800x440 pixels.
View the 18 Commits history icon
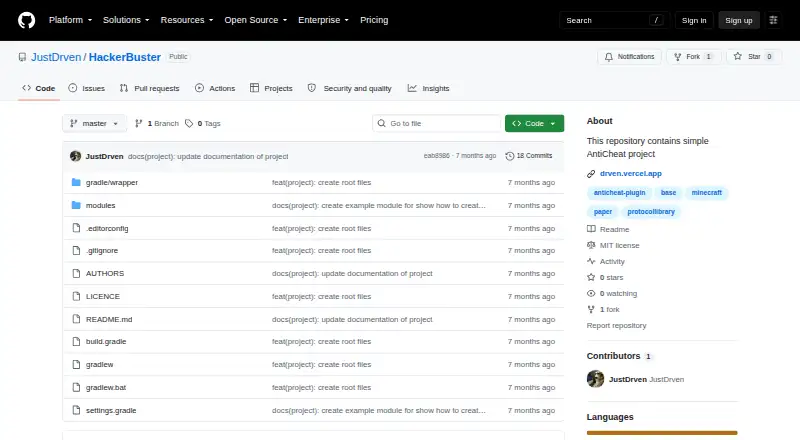pos(509,156)
